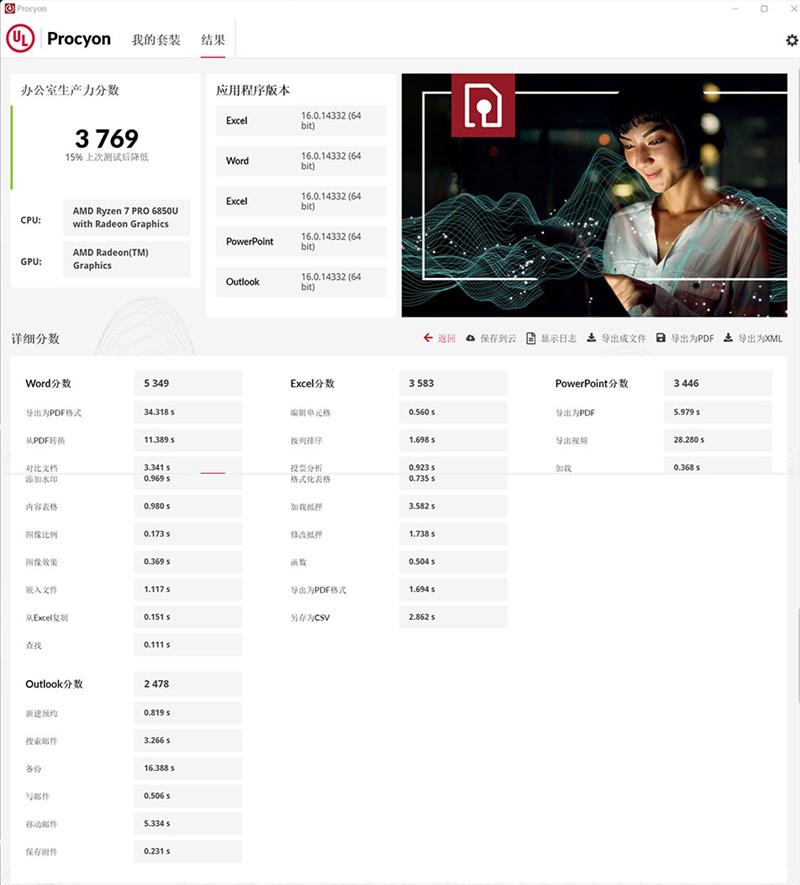This screenshot has height=885, width=800.
Task: Click the UL Procyon logo icon
Action: tap(21, 39)
